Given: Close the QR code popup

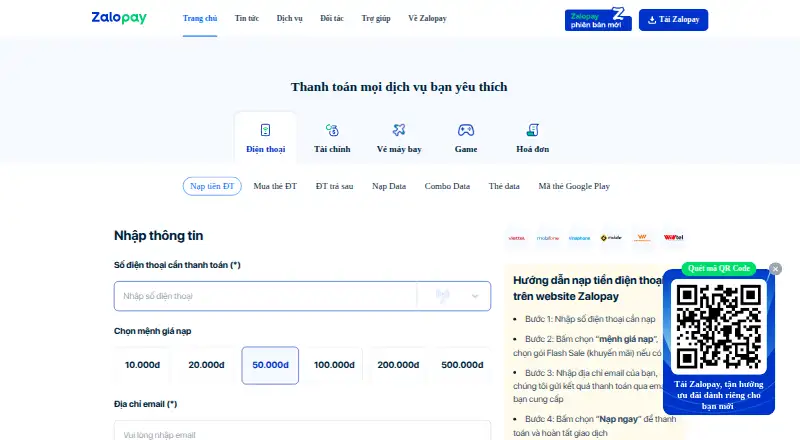Looking at the screenshot, I should 775,269.
